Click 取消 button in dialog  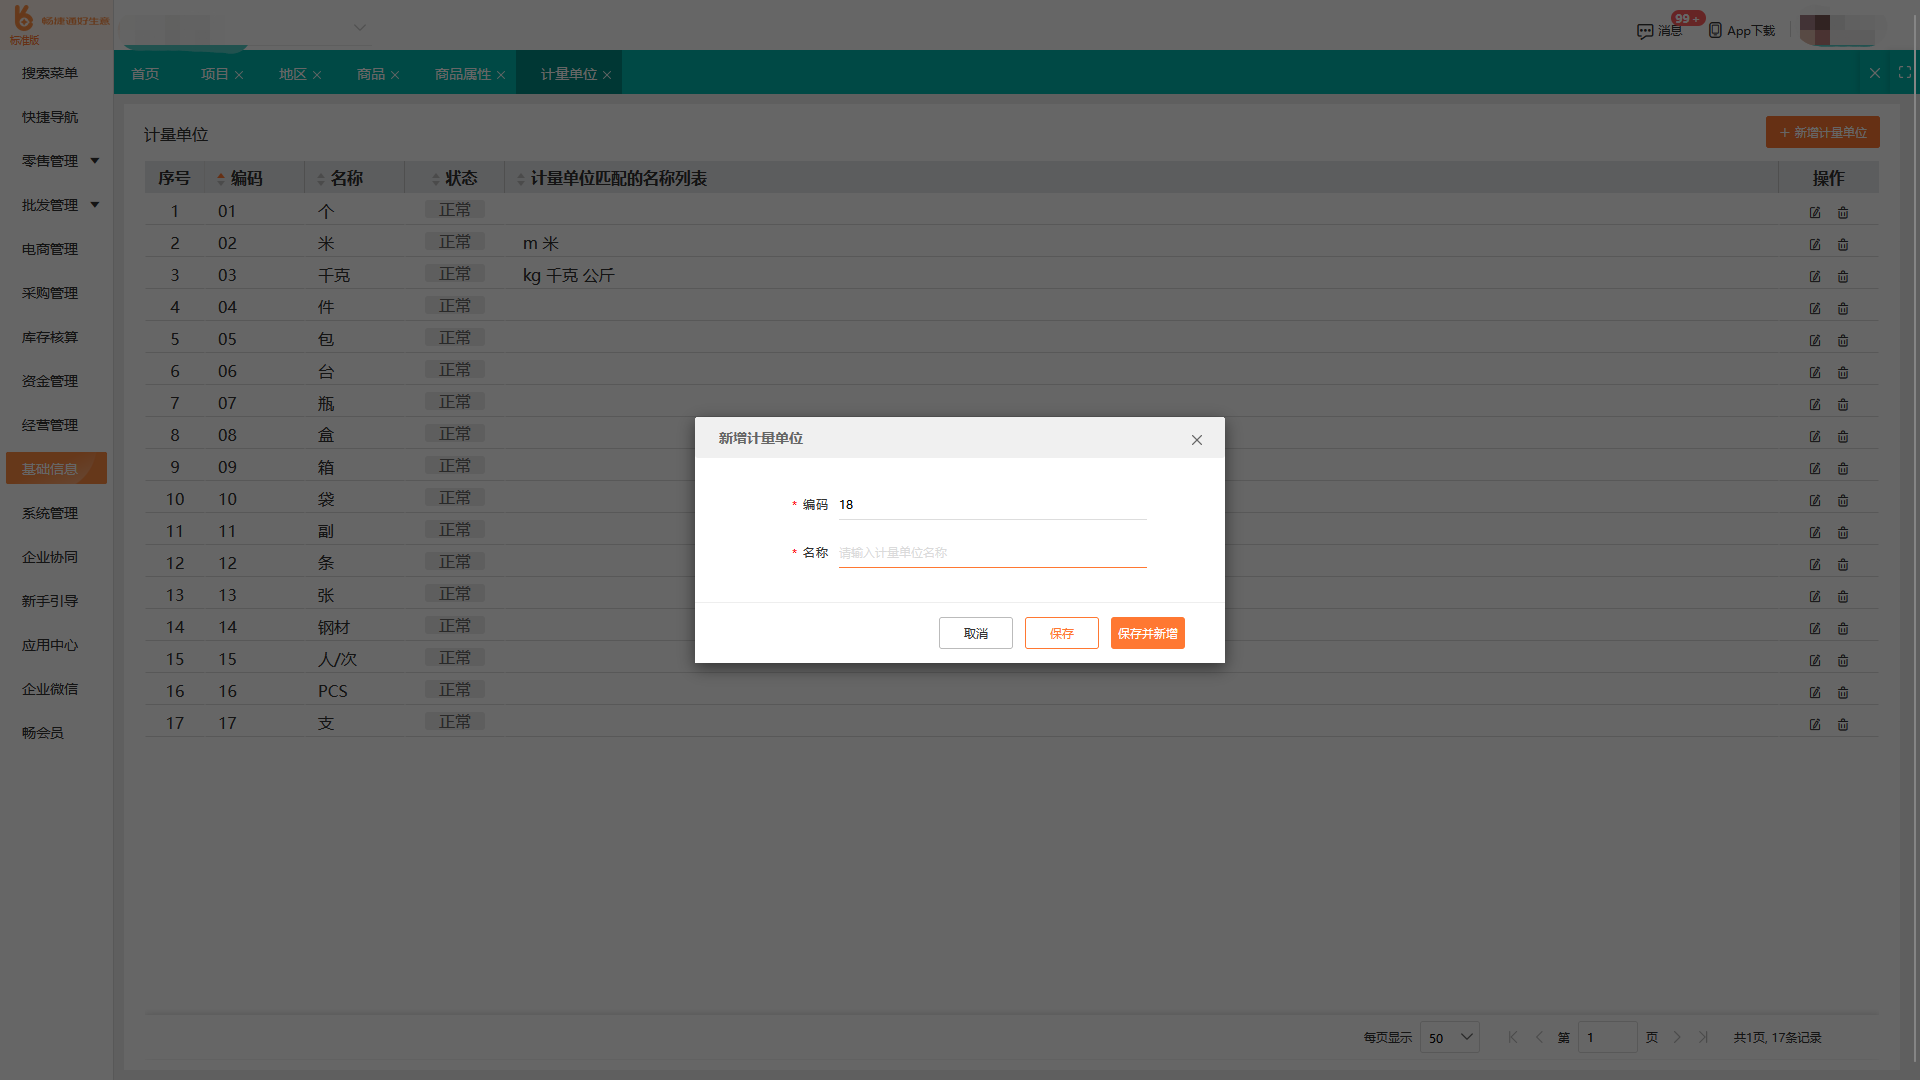coord(976,633)
